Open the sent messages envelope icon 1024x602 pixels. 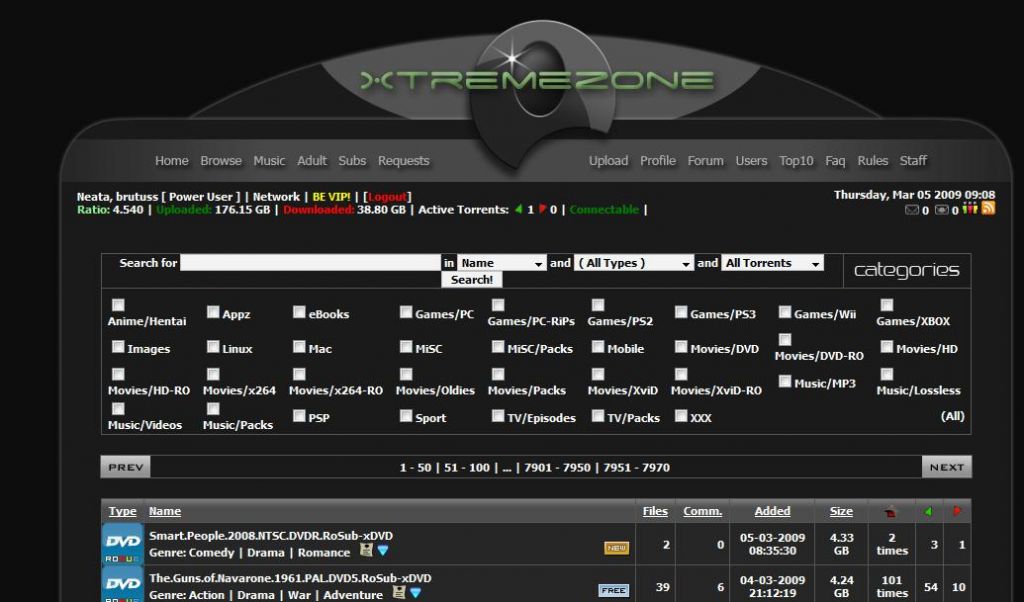pos(941,210)
